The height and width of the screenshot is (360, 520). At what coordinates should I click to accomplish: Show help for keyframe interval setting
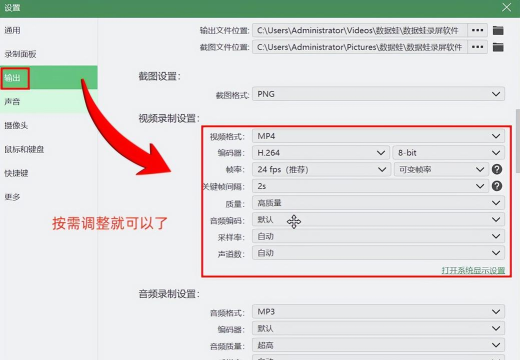(497, 186)
